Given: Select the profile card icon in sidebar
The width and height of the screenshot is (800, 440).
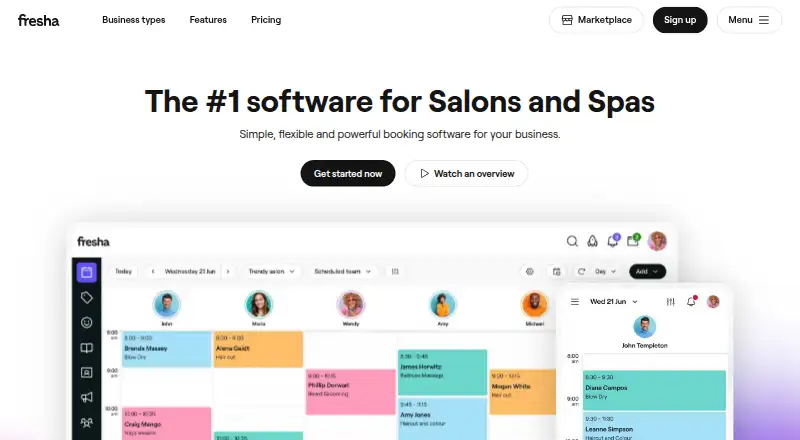Looking at the screenshot, I should click(x=87, y=373).
